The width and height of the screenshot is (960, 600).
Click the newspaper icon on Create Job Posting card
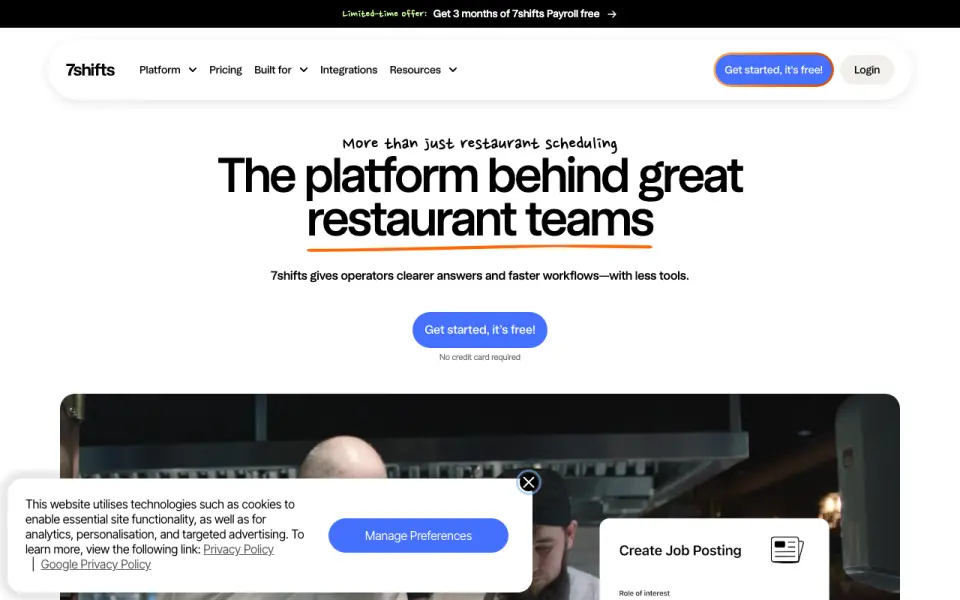(x=787, y=549)
